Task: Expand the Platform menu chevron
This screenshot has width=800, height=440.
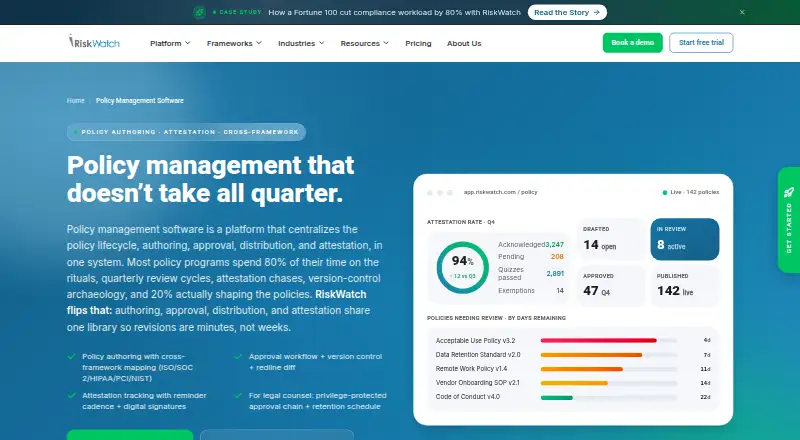Action: point(188,43)
